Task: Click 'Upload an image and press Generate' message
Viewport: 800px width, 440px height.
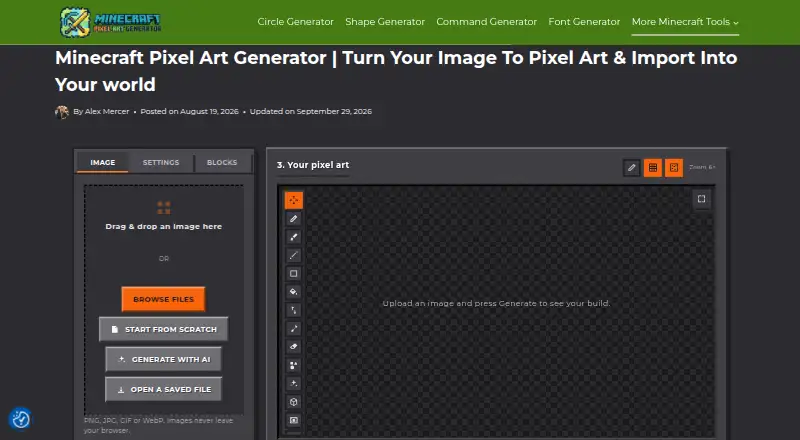Action: [496, 303]
